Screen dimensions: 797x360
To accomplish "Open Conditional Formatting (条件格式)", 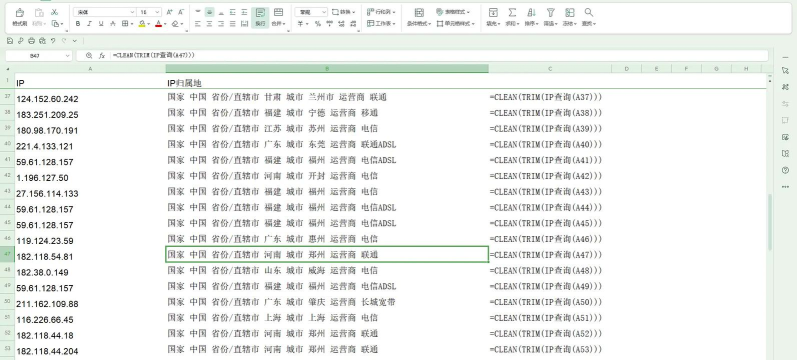I will (419, 17).
